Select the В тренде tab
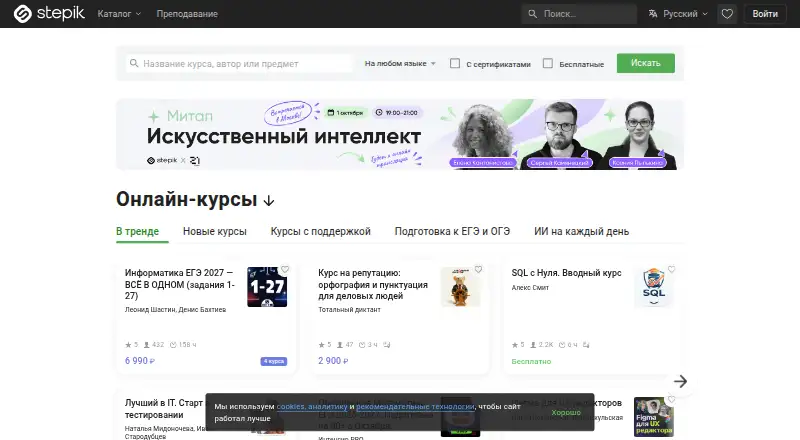This screenshot has height=440, width=800. point(137,231)
